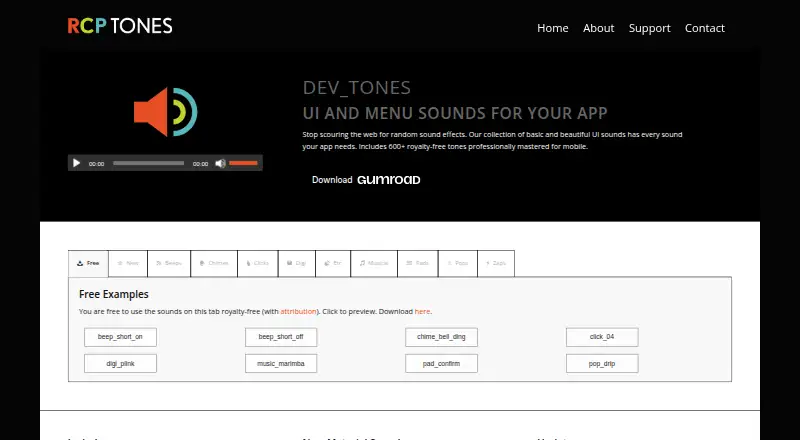Open the Home page
The image size is (800, 440).
[x=553, y=28]
